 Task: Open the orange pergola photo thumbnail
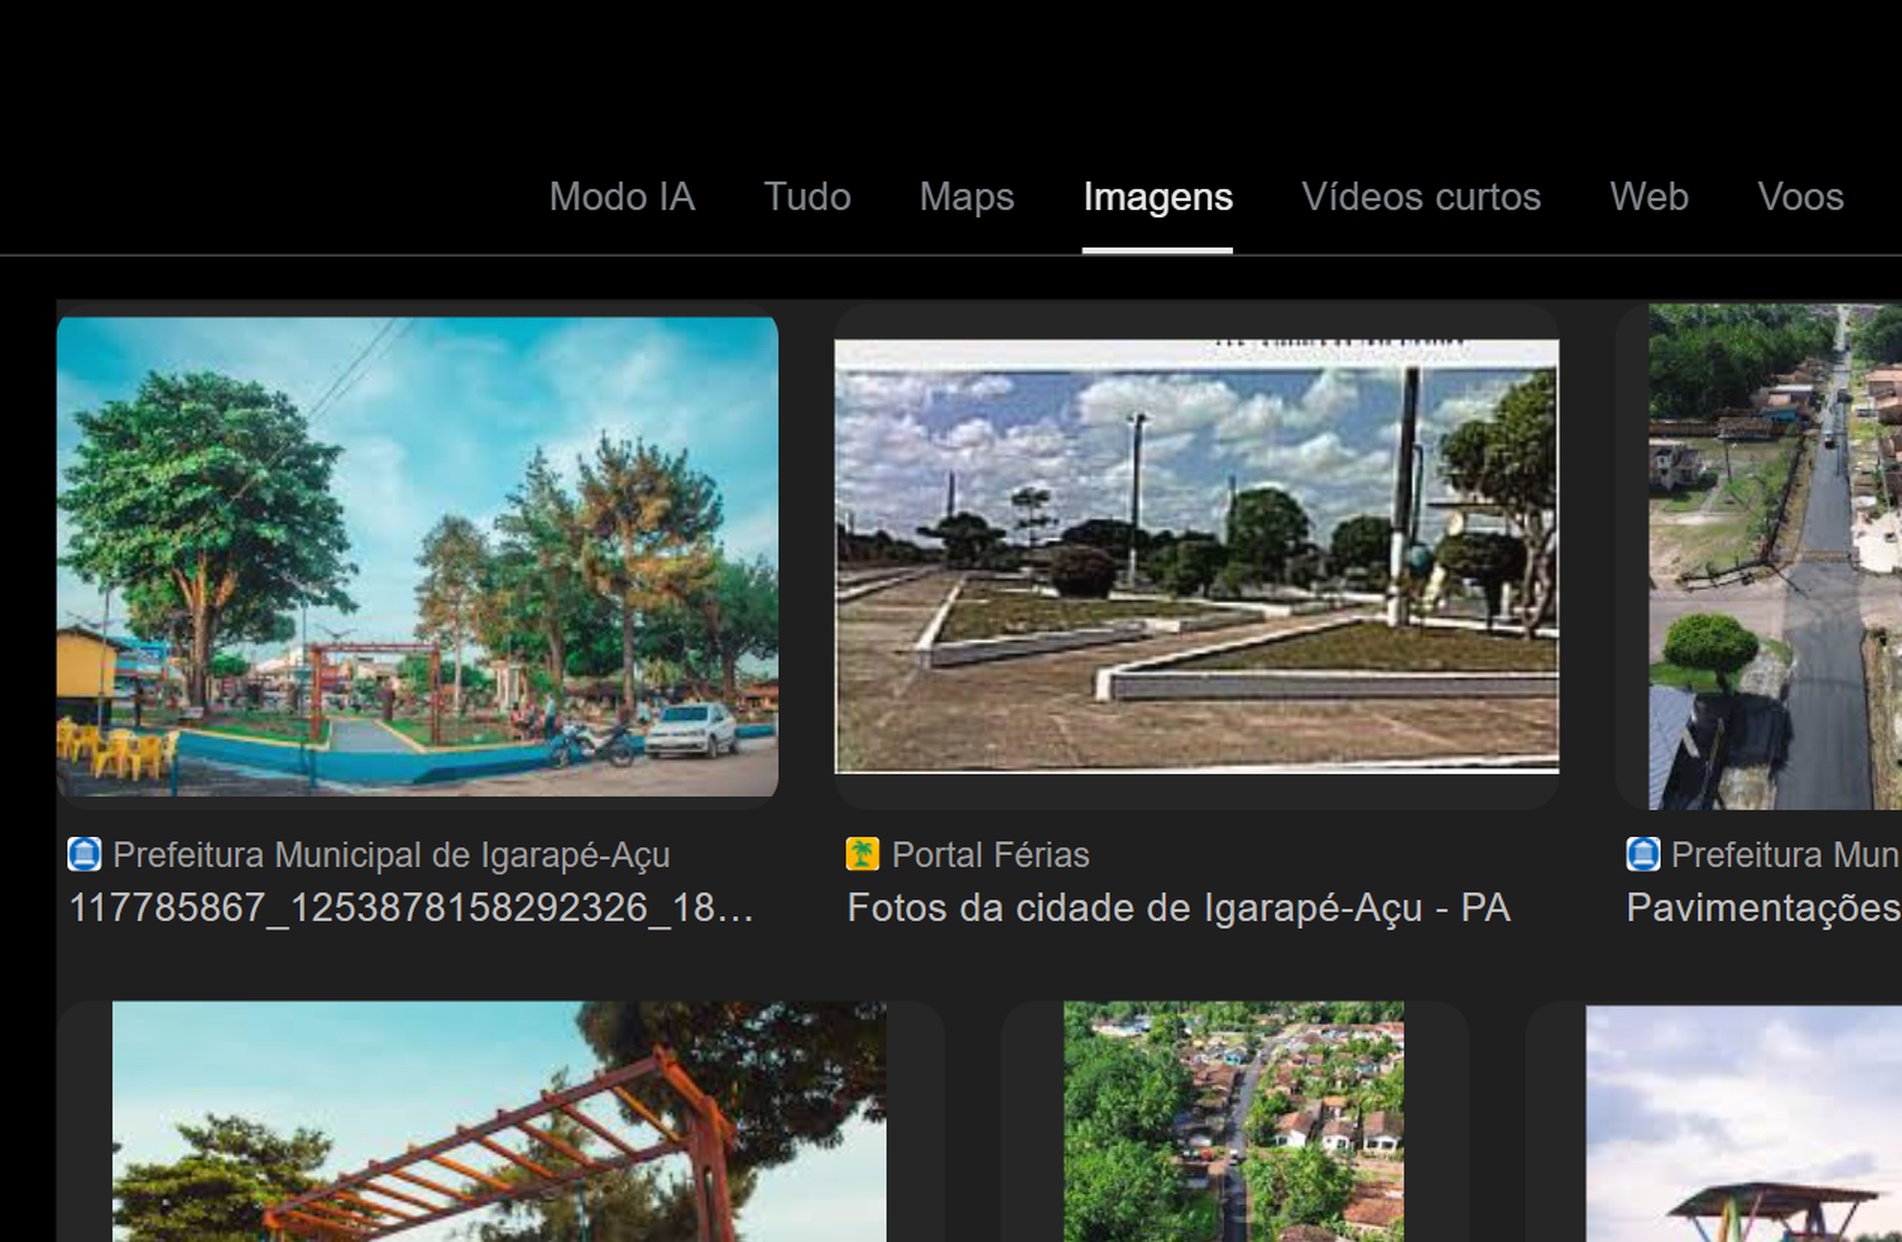[498, 1121]
